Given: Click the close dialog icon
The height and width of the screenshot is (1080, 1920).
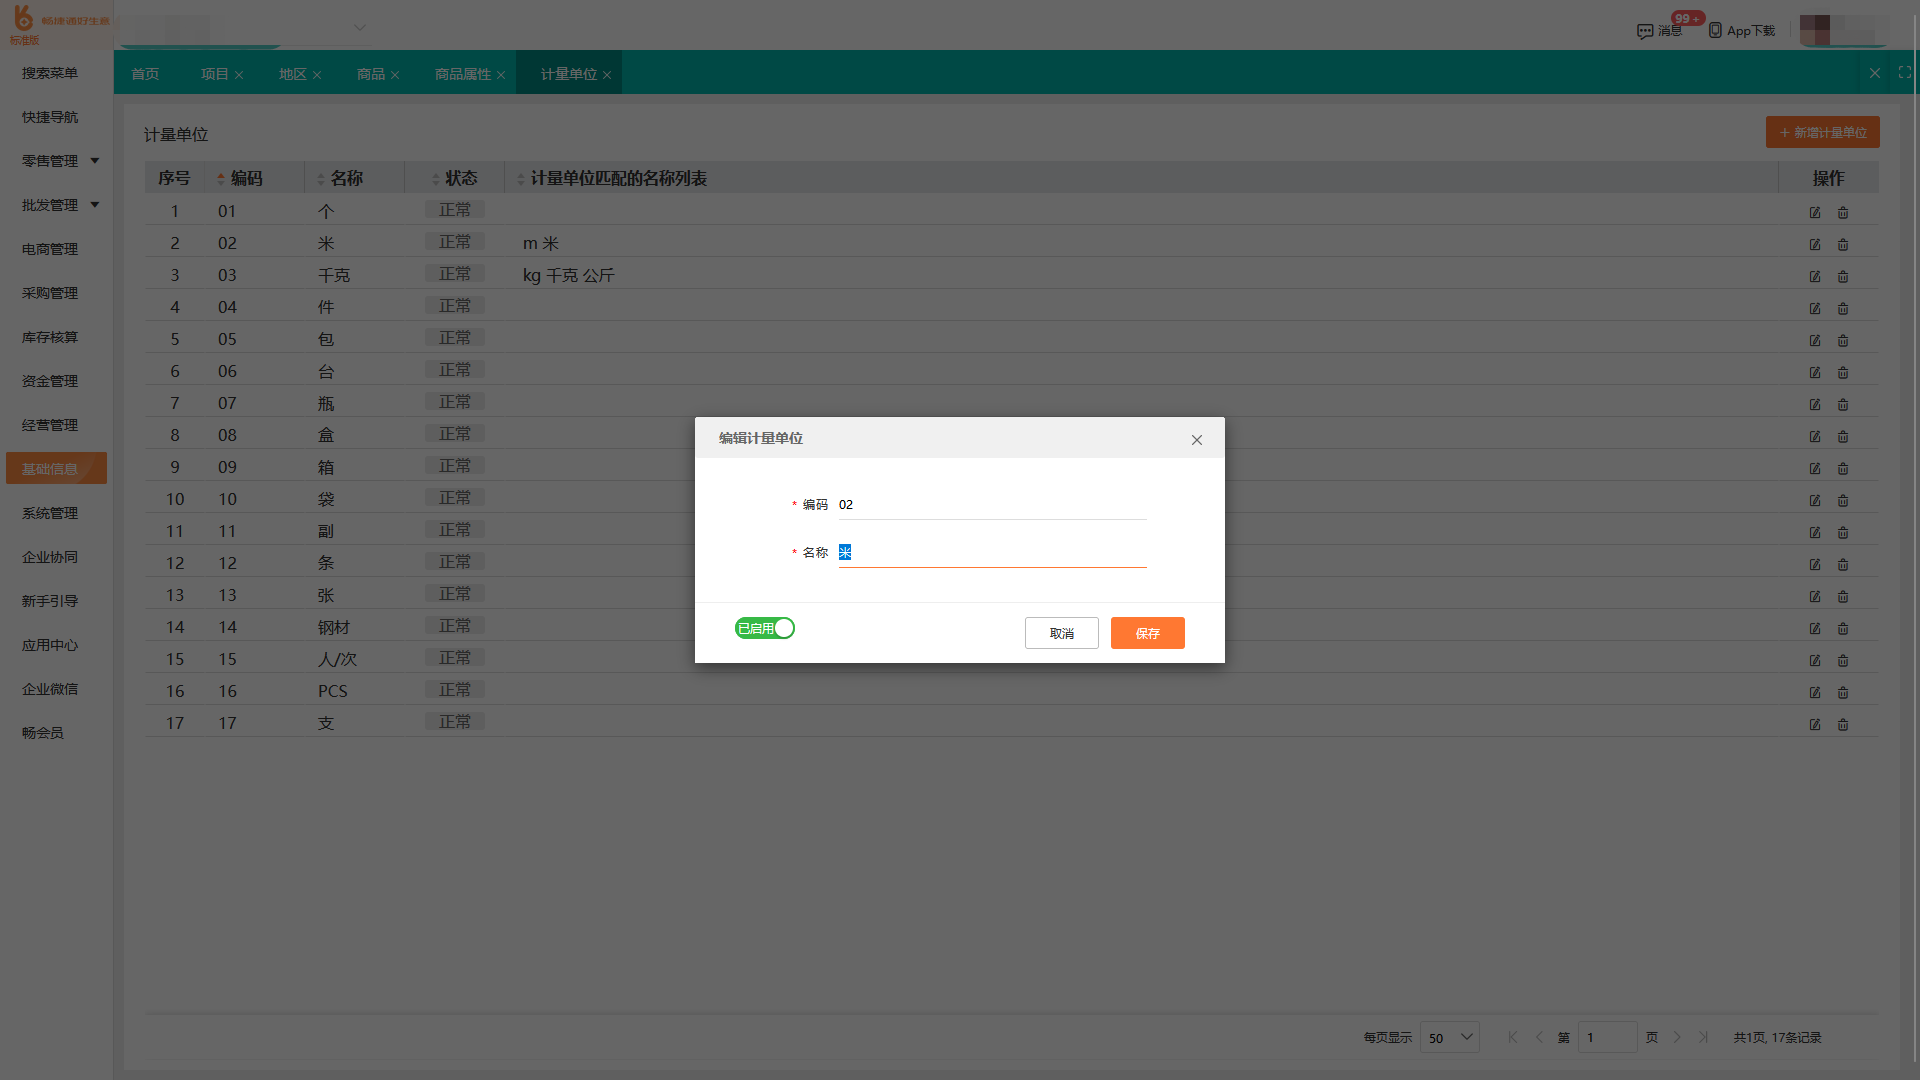Looking at the screenshot, I should [1197, 439].
